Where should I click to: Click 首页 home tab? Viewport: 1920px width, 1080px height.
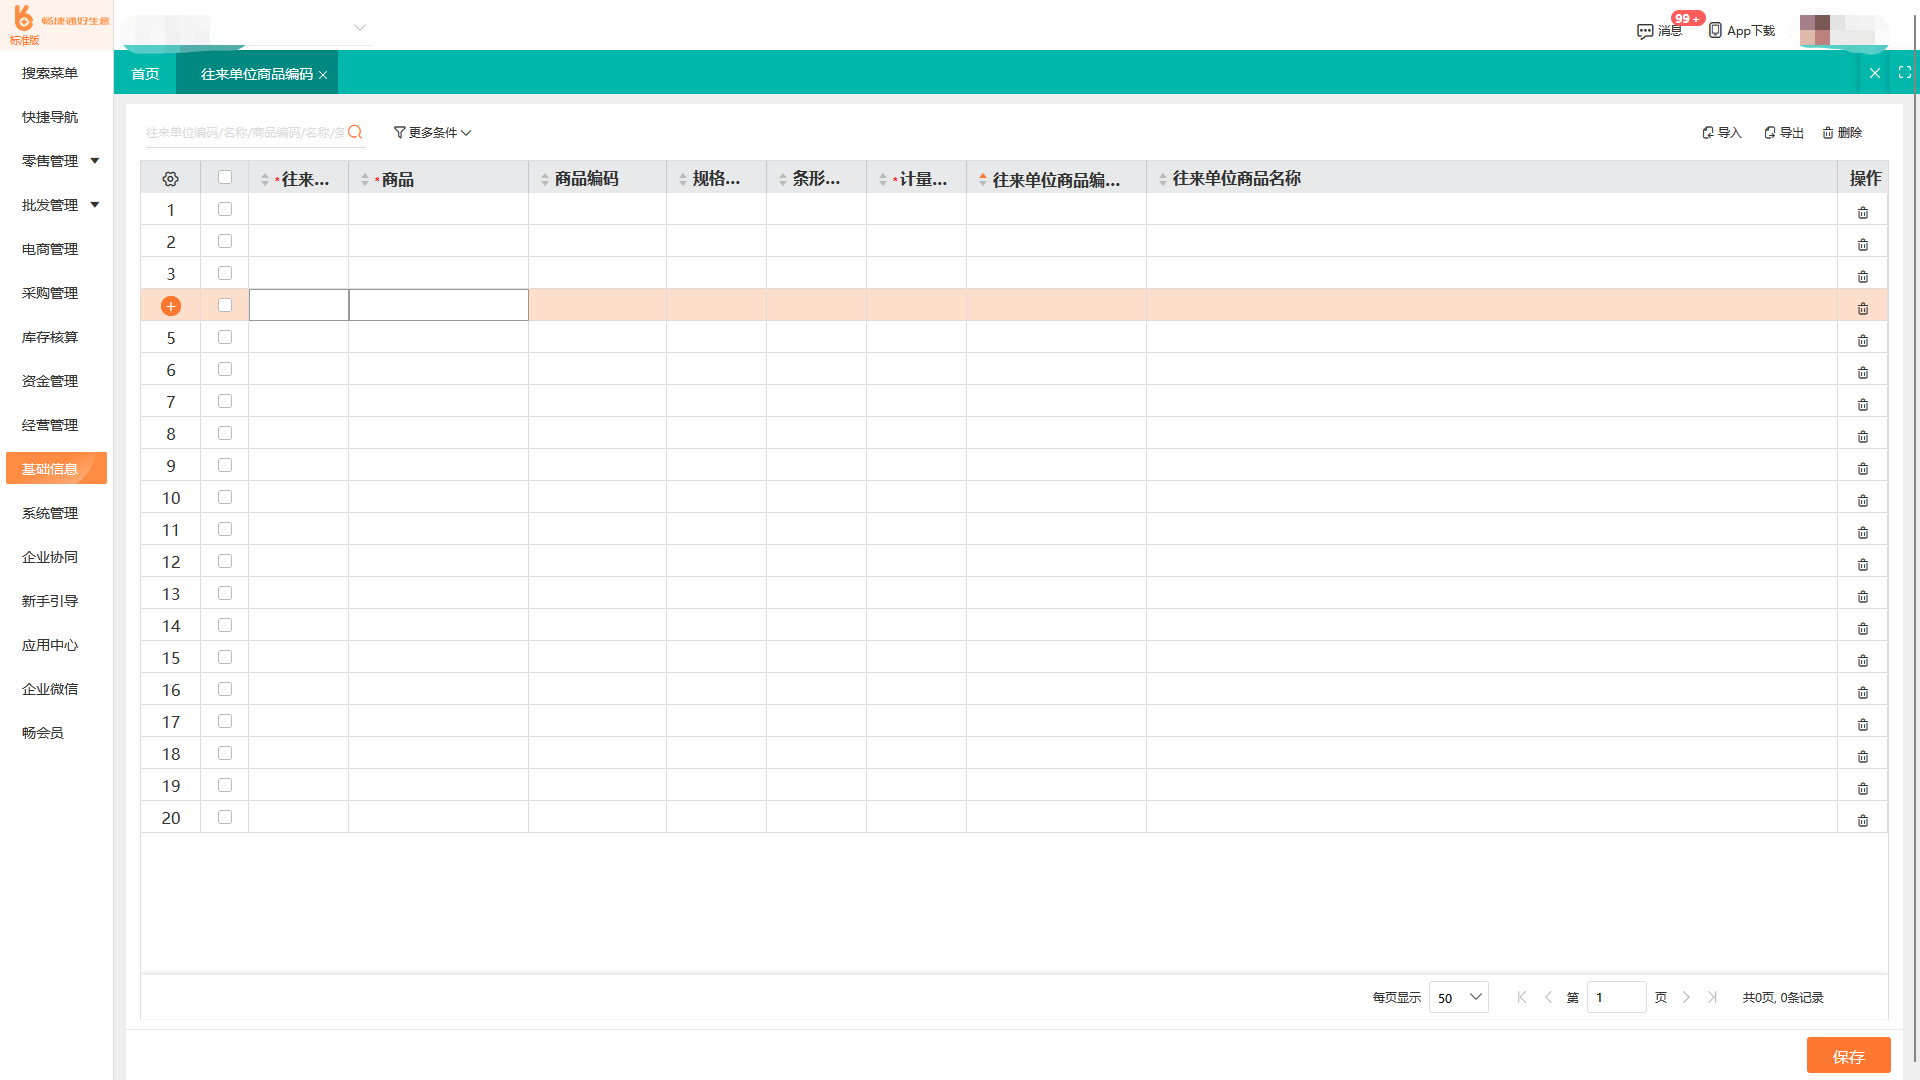point(145,74)
